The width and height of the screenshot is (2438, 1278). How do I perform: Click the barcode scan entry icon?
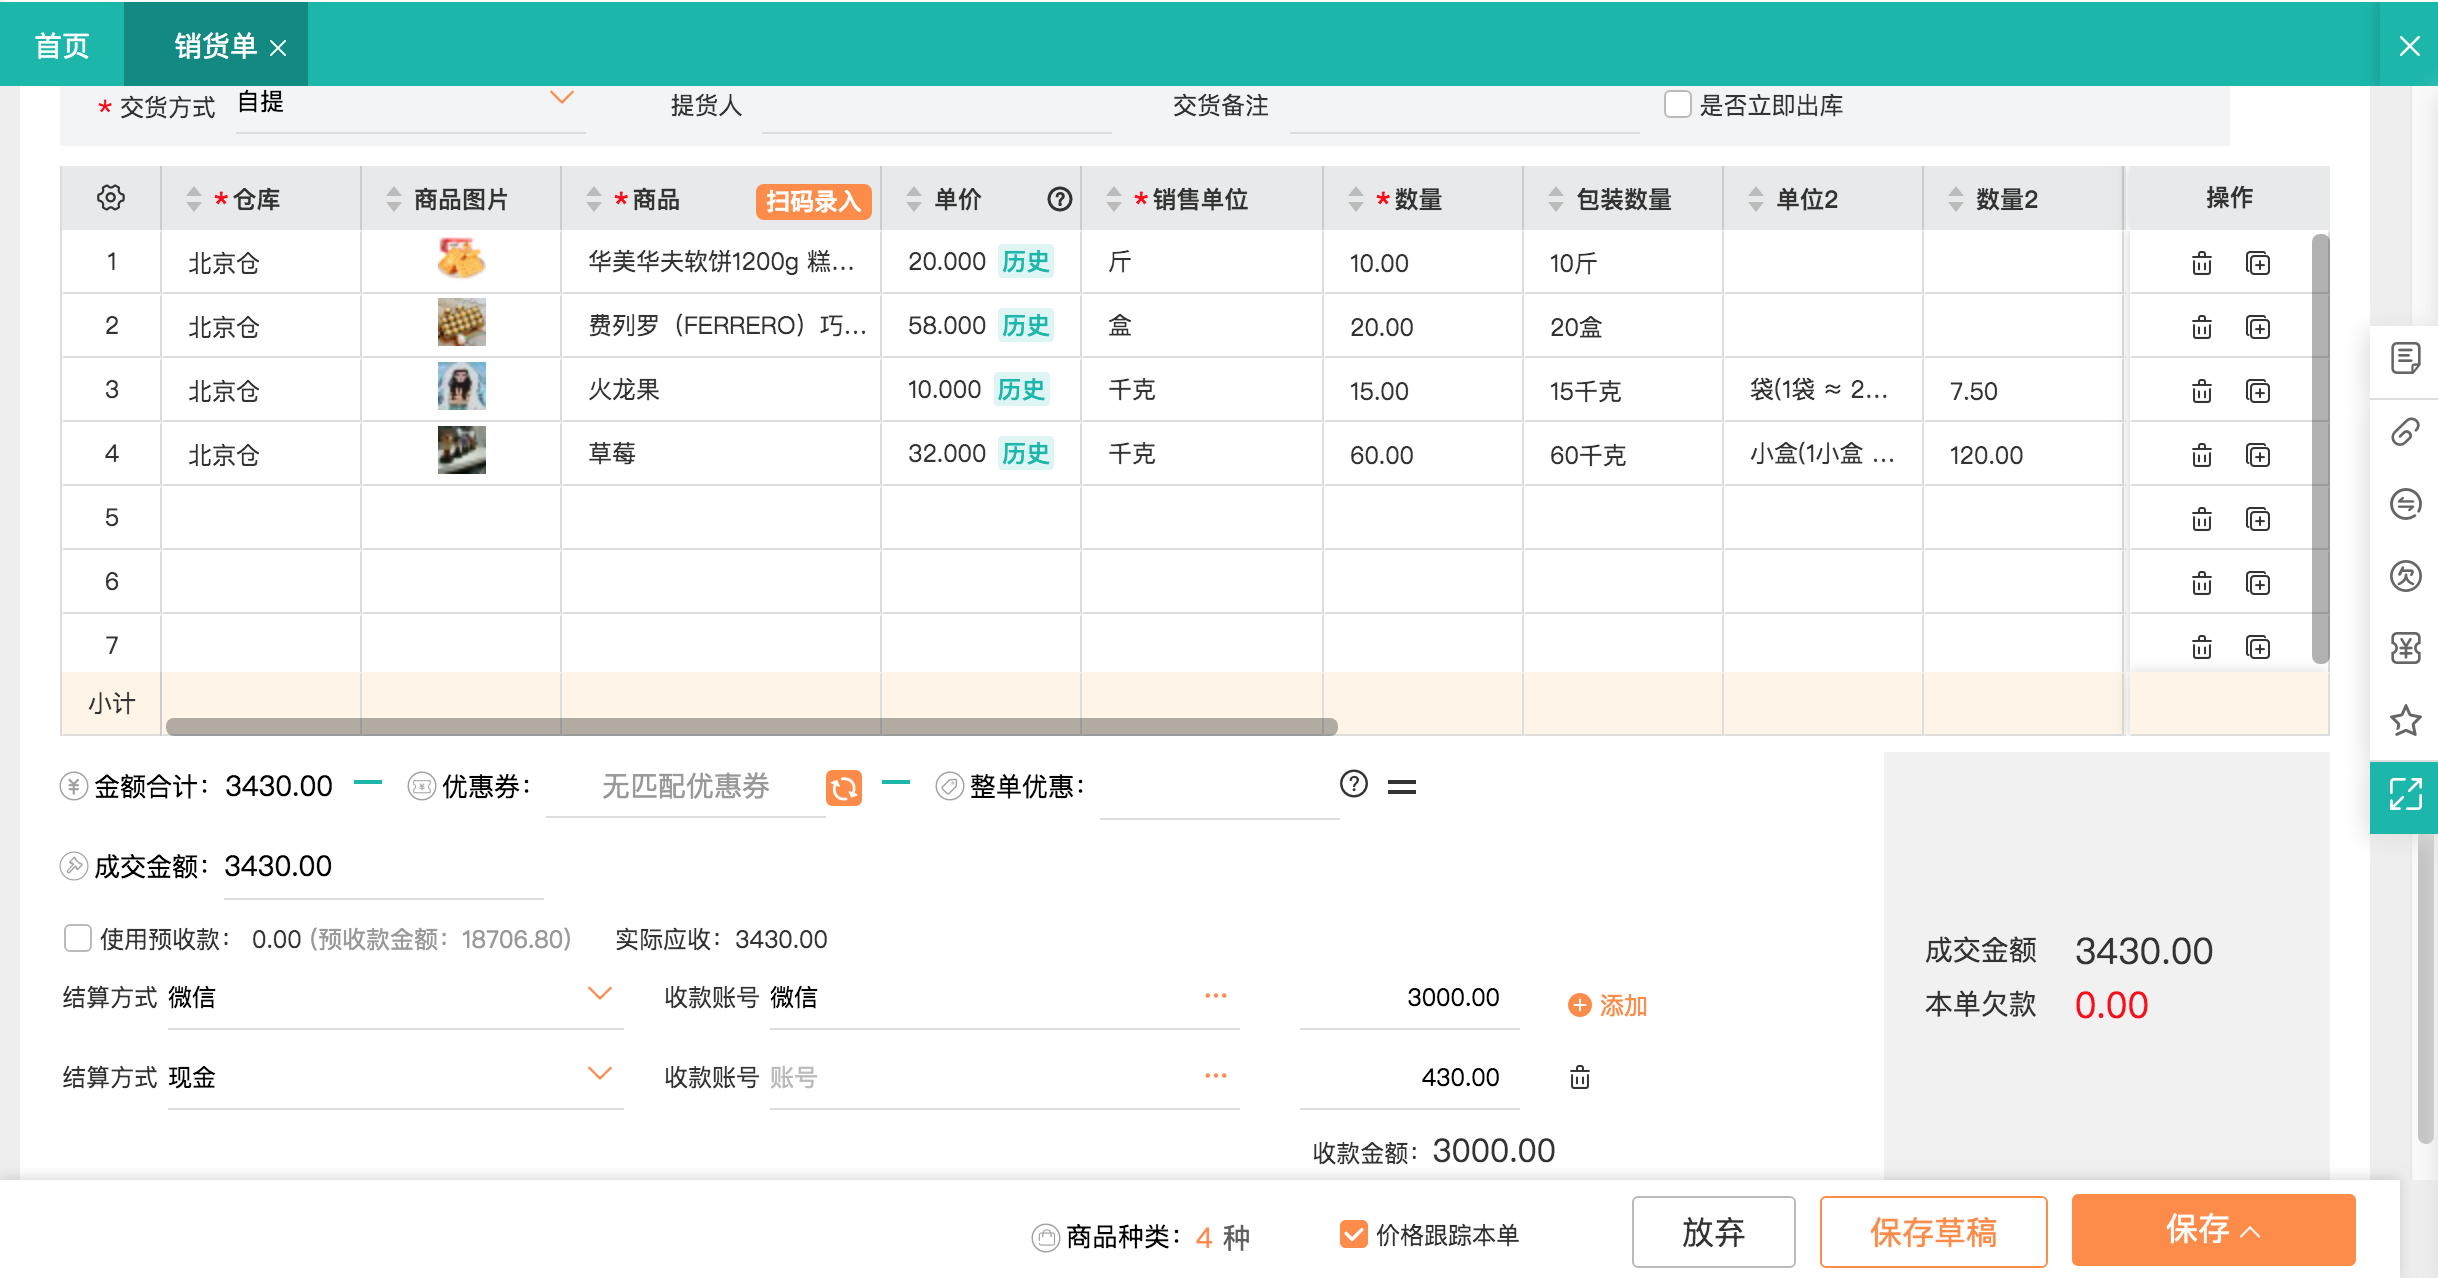click(x=814, y=200)
